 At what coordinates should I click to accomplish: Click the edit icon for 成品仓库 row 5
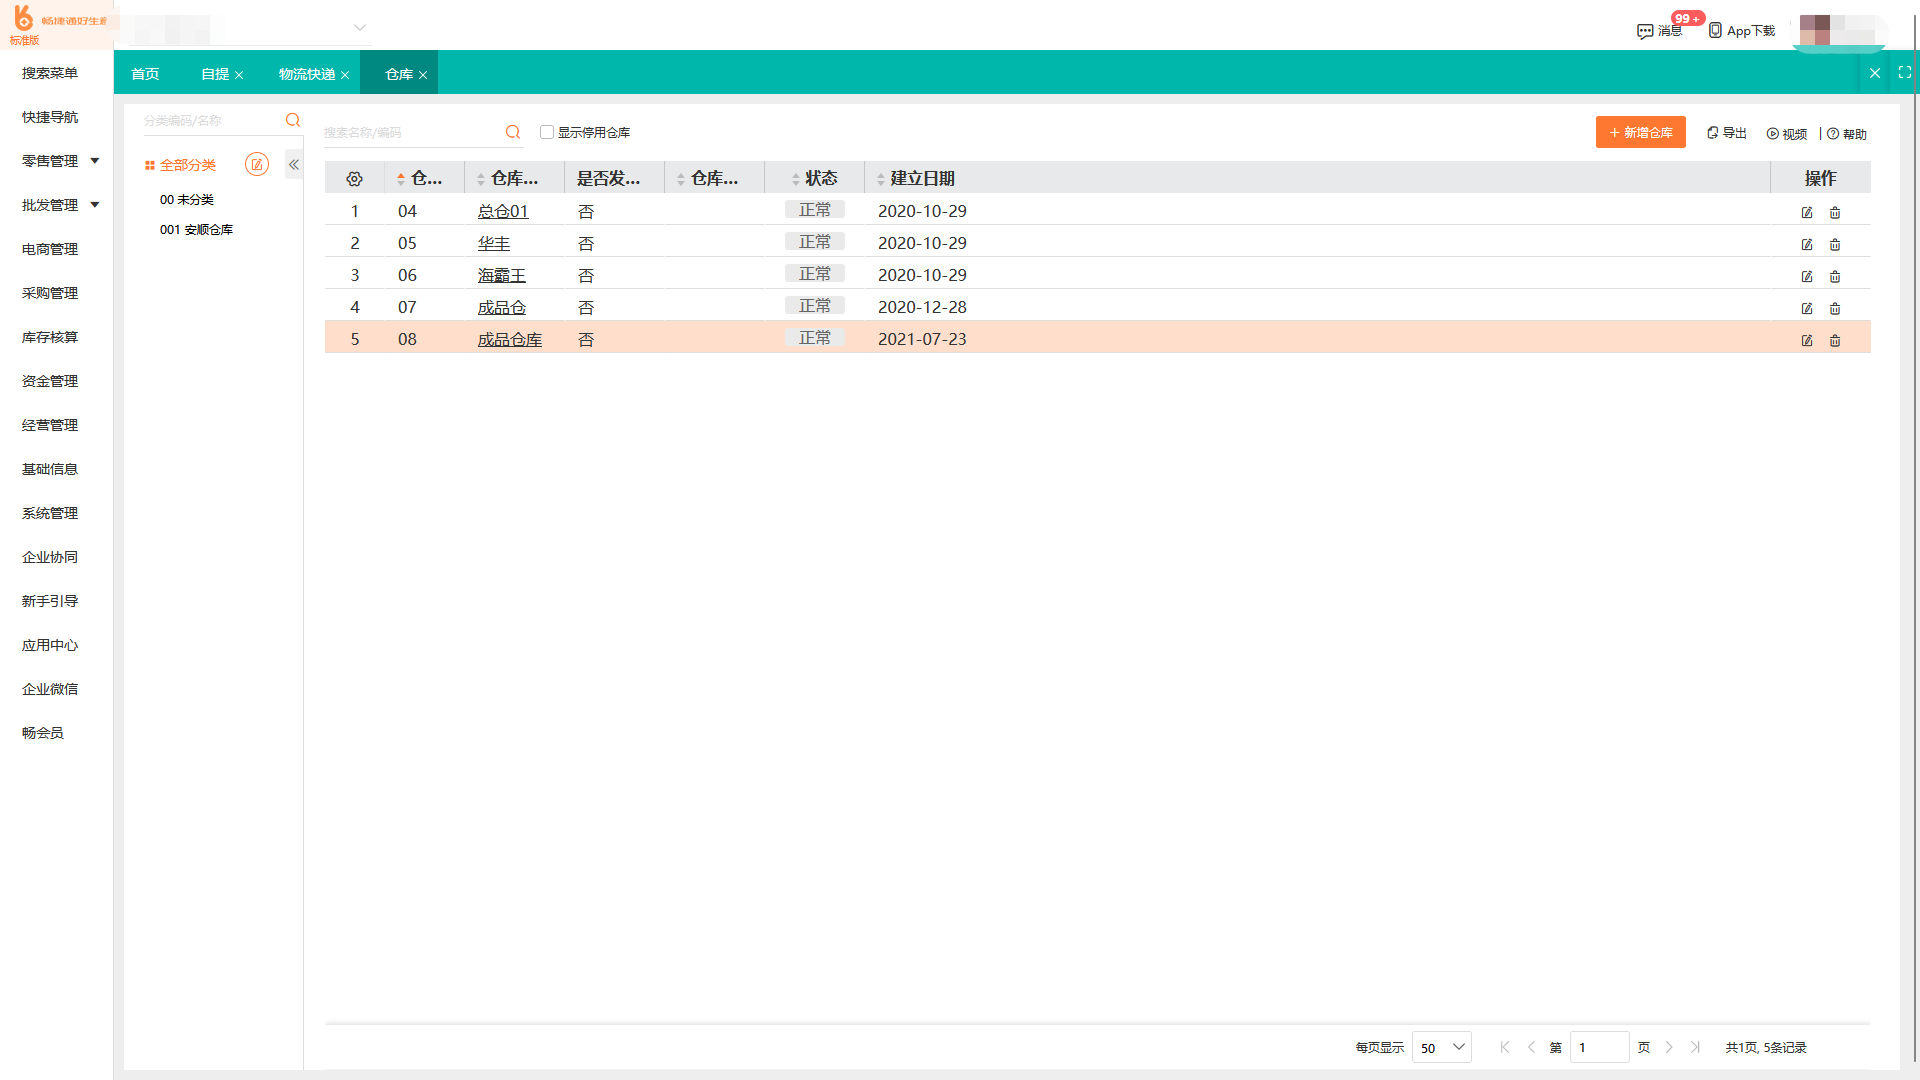pos(1807,339)
